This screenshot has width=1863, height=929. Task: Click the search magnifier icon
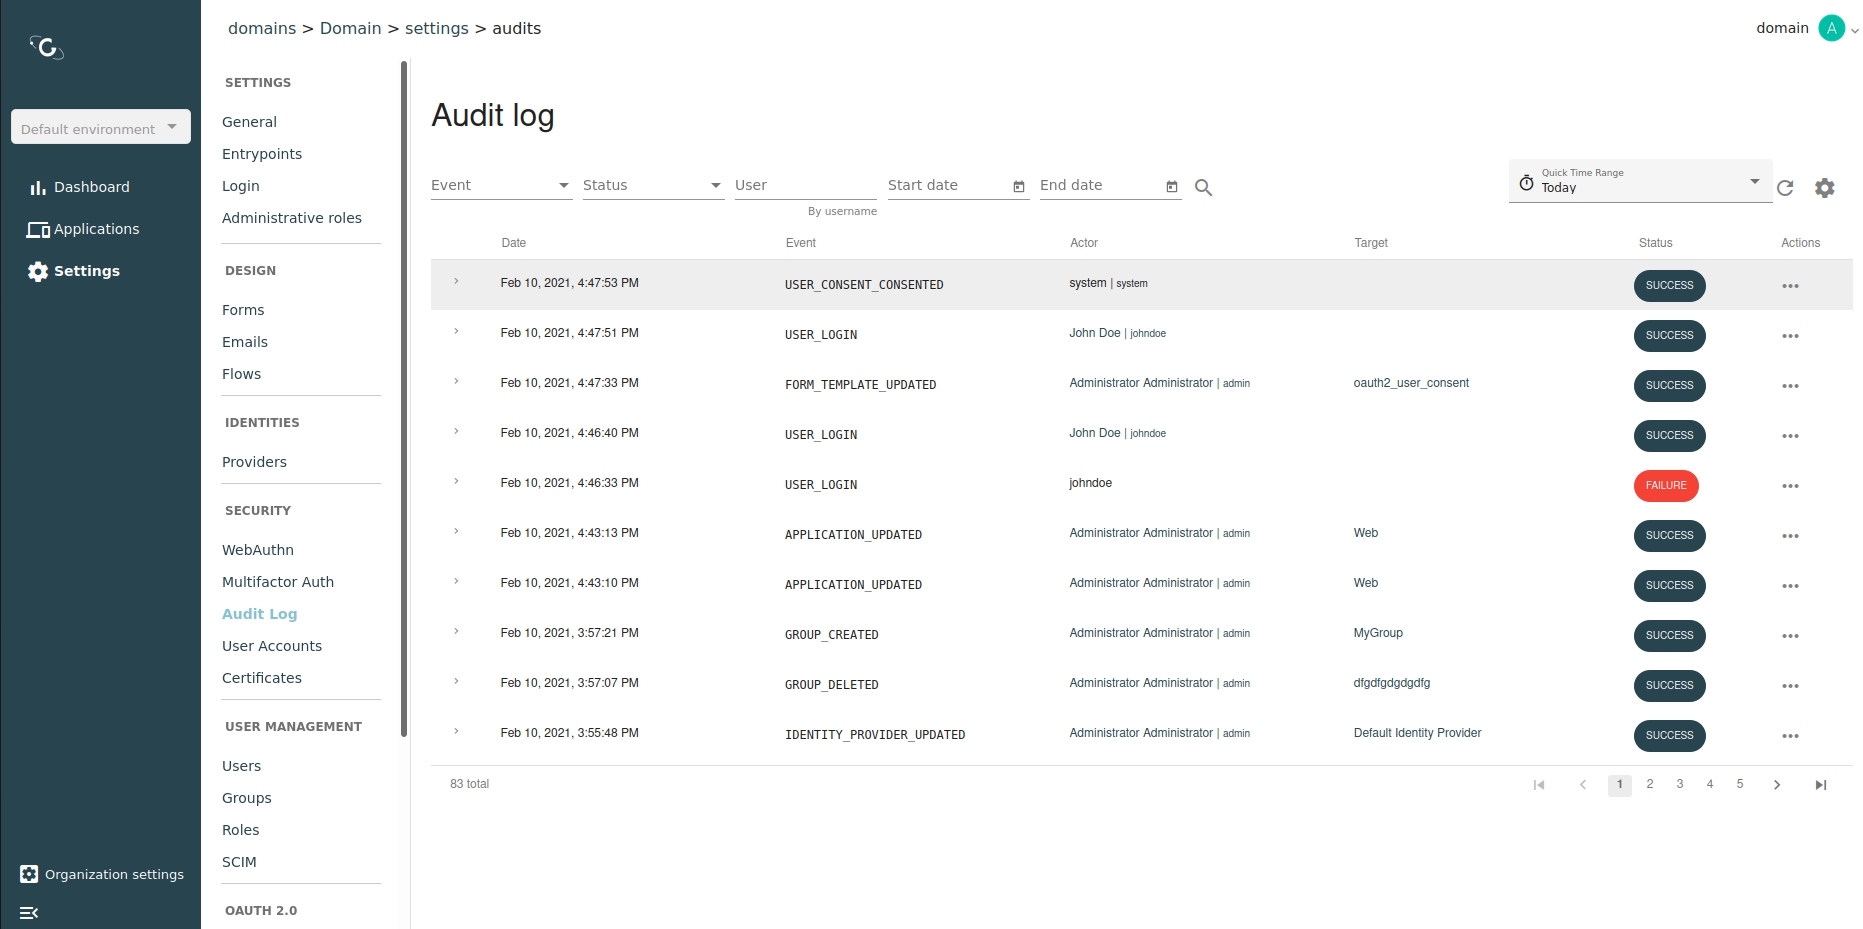coord(1203,188)
